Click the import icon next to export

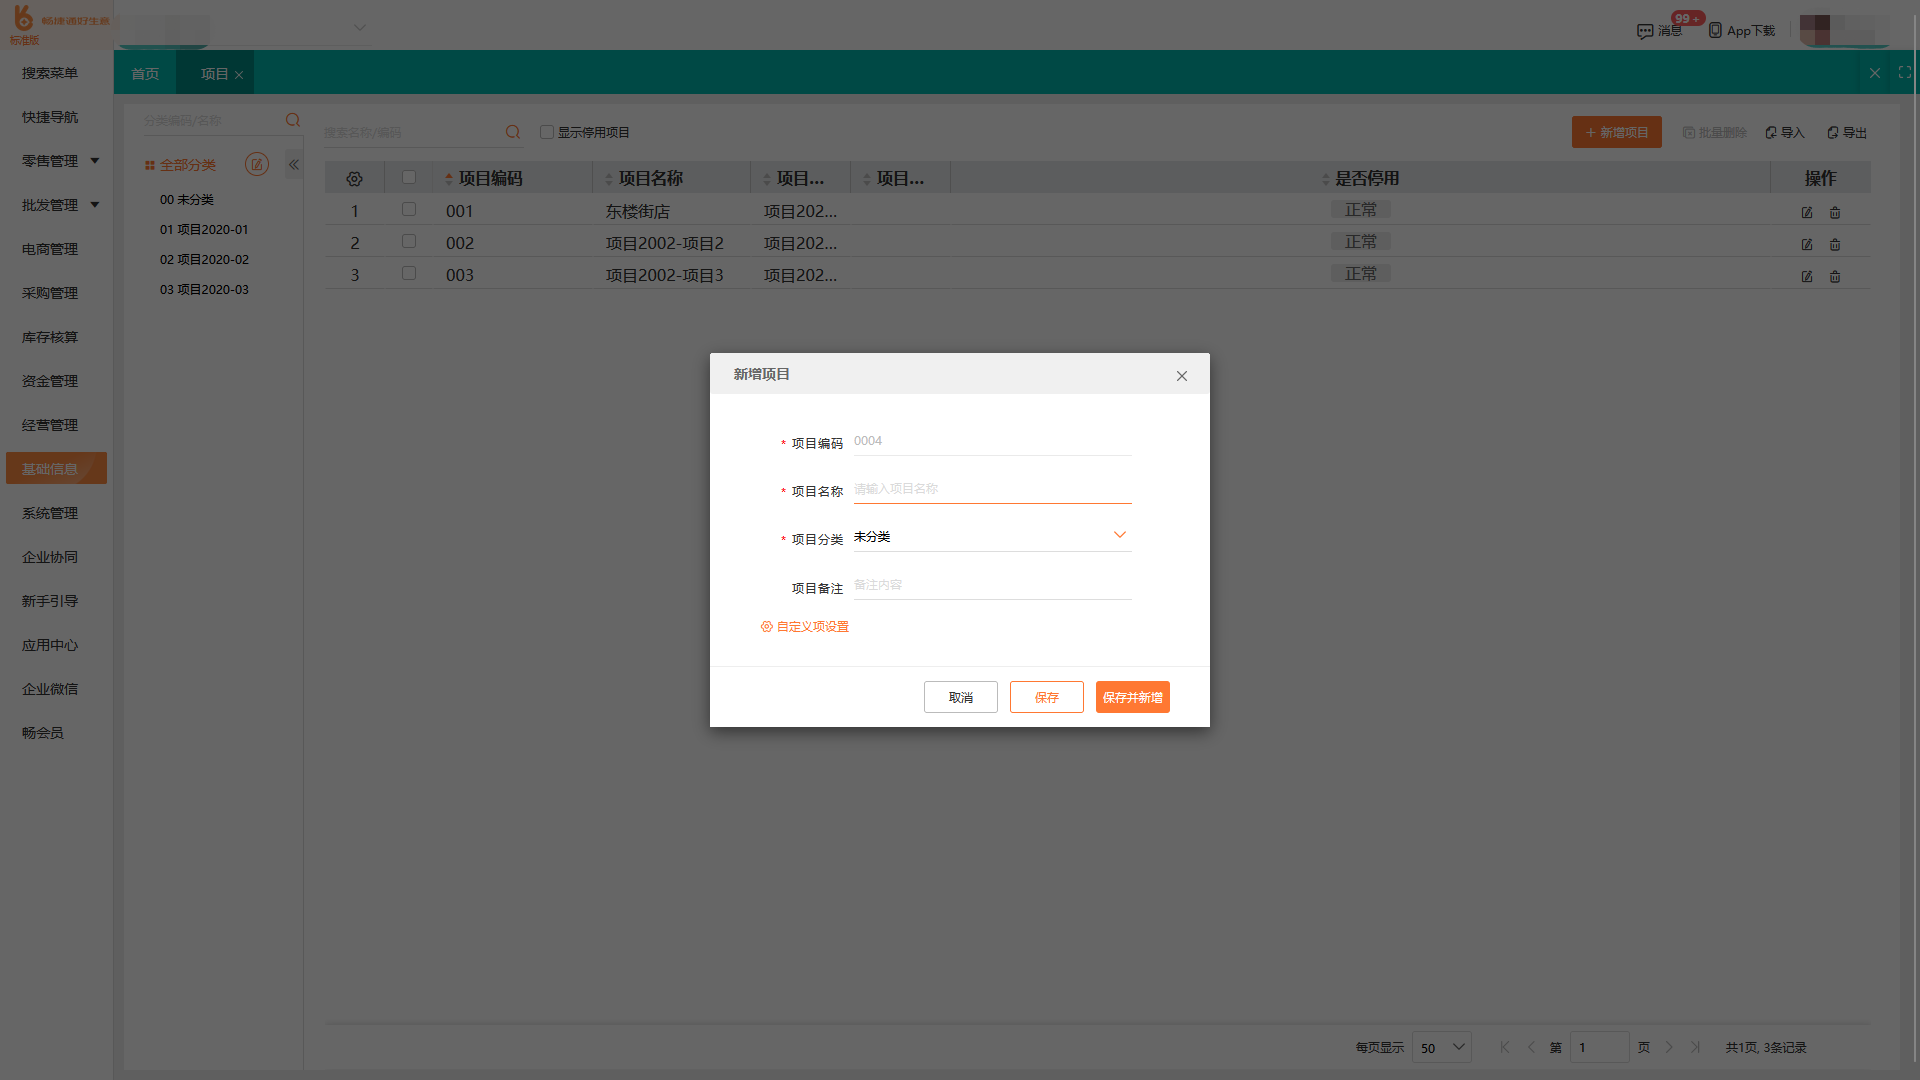(x=1787, y=131)
